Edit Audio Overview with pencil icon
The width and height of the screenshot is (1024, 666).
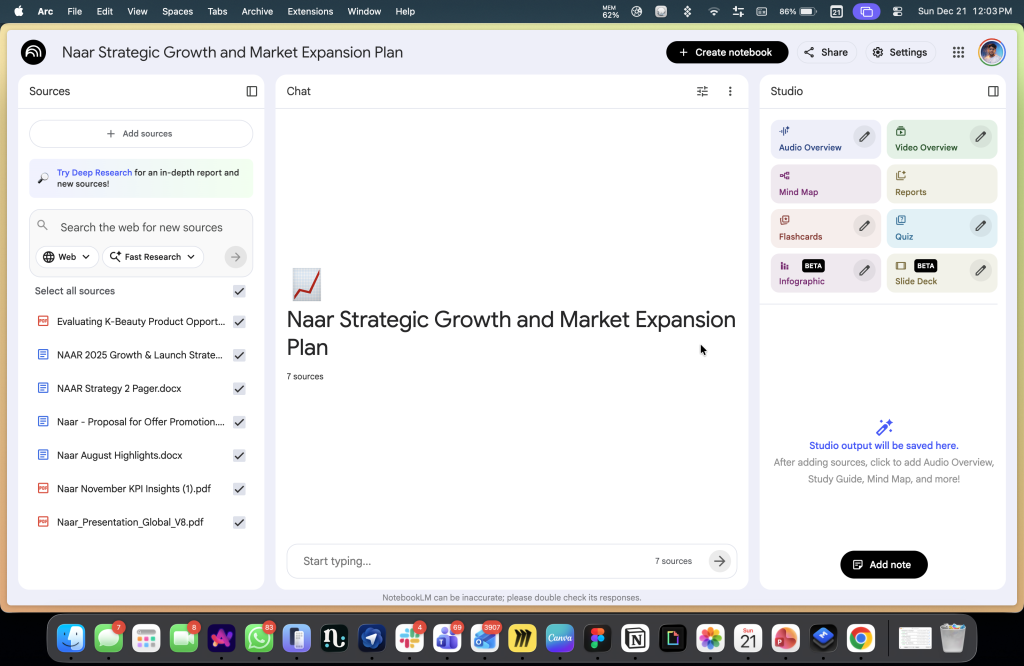pyautogui.click(x=864, y=137)
